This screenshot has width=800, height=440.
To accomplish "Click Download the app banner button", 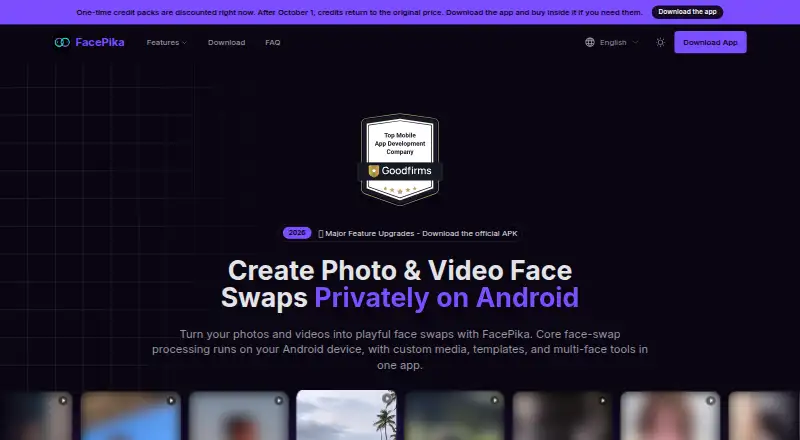I will (687, 12).
